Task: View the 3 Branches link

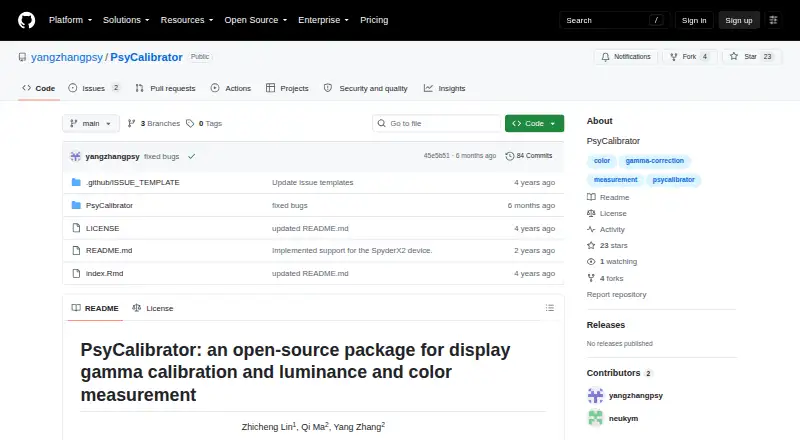Action: 154,124
